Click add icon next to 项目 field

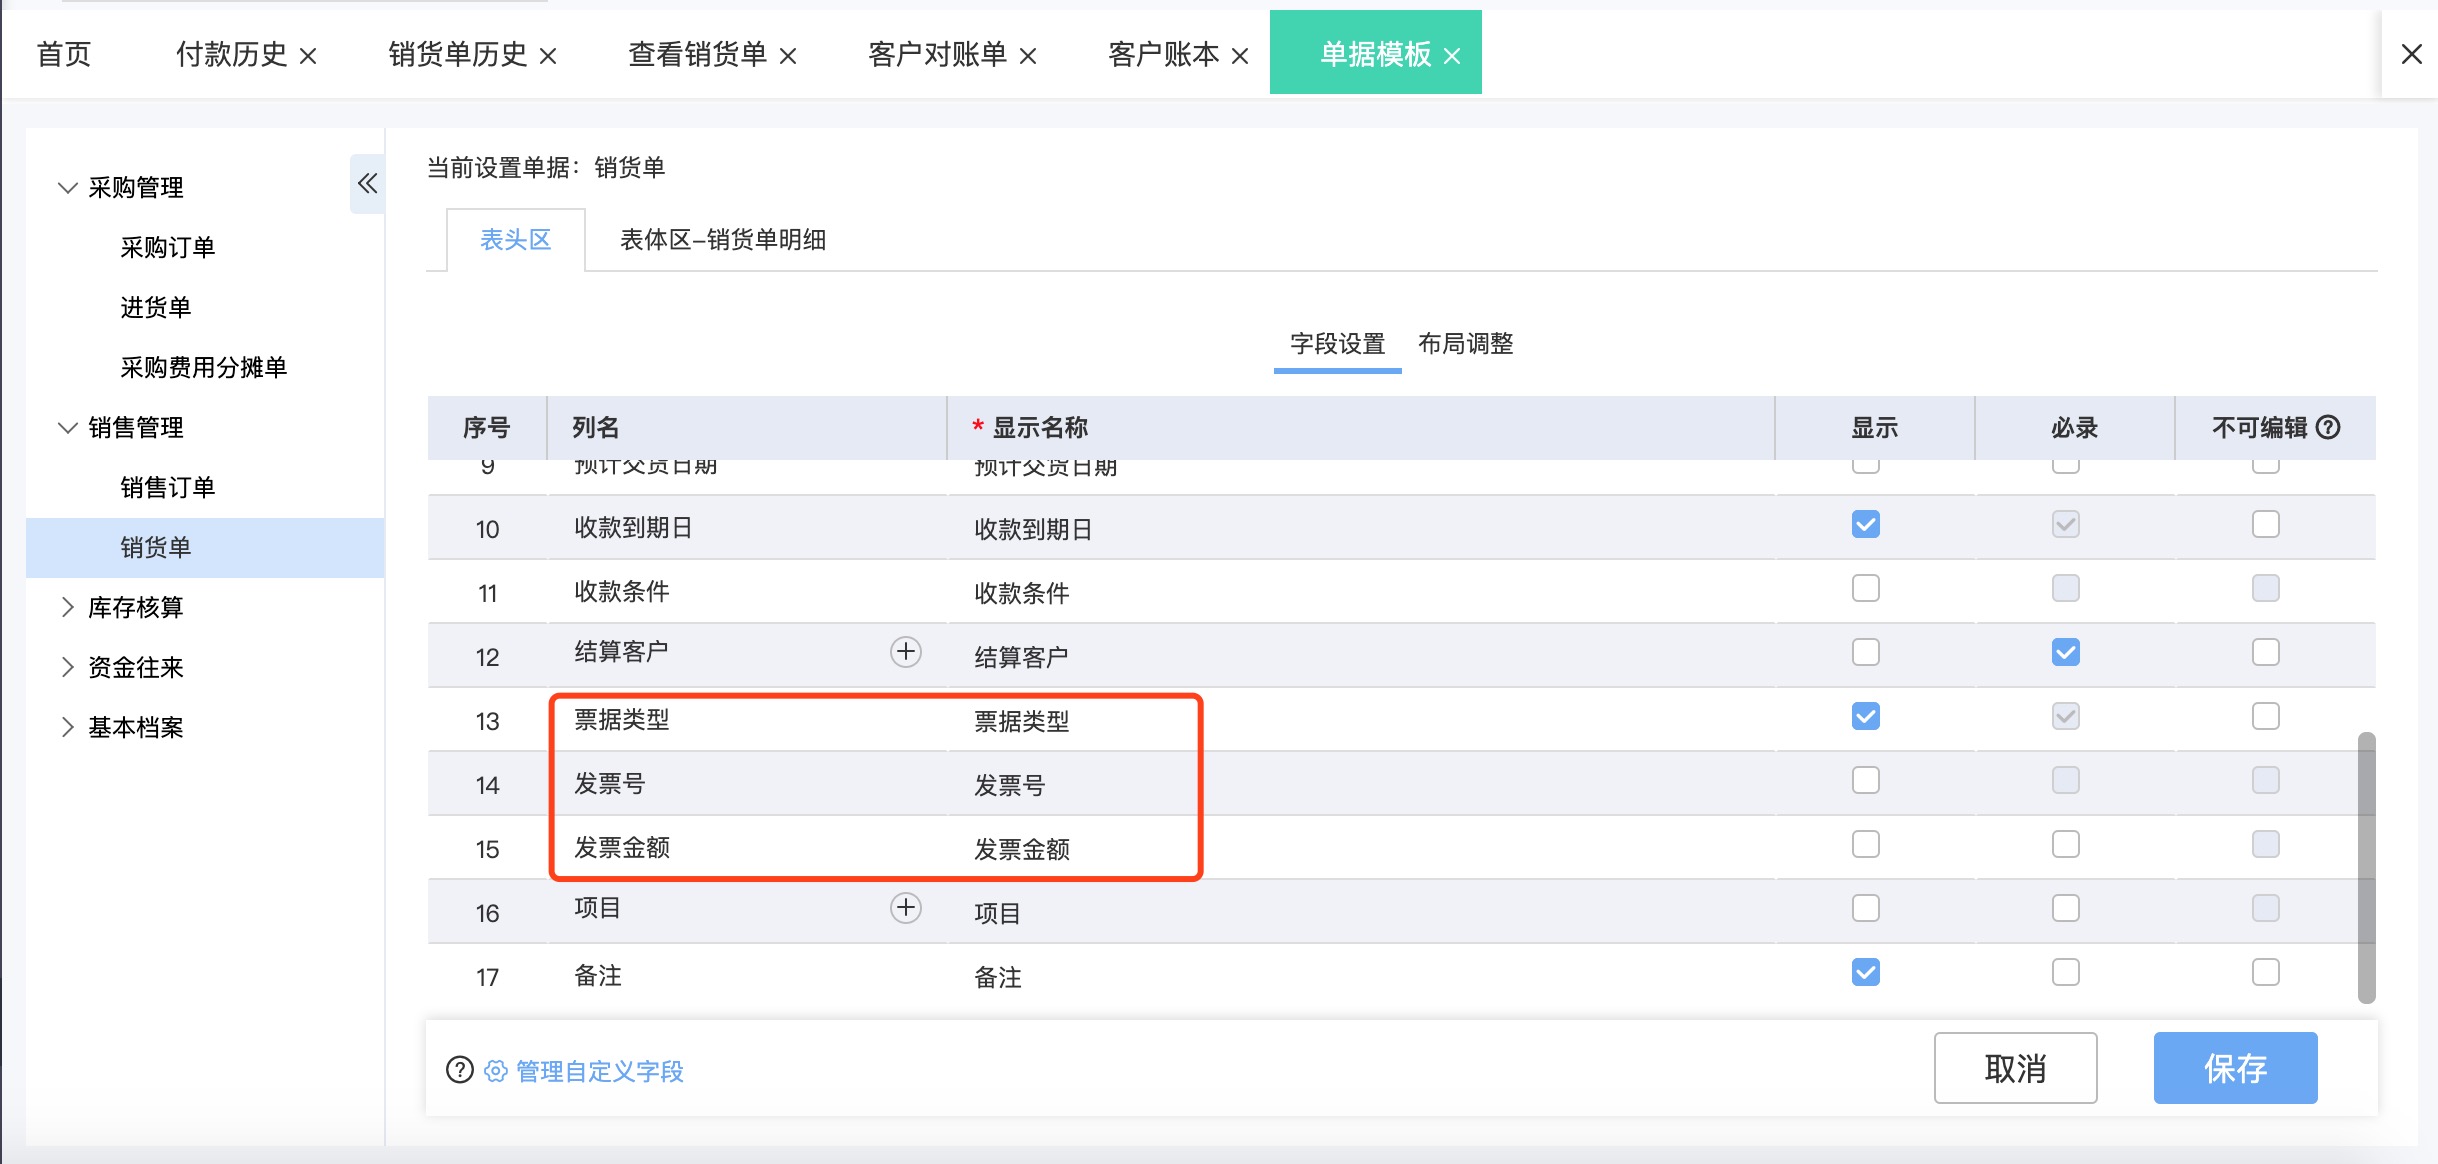[902, 911]
